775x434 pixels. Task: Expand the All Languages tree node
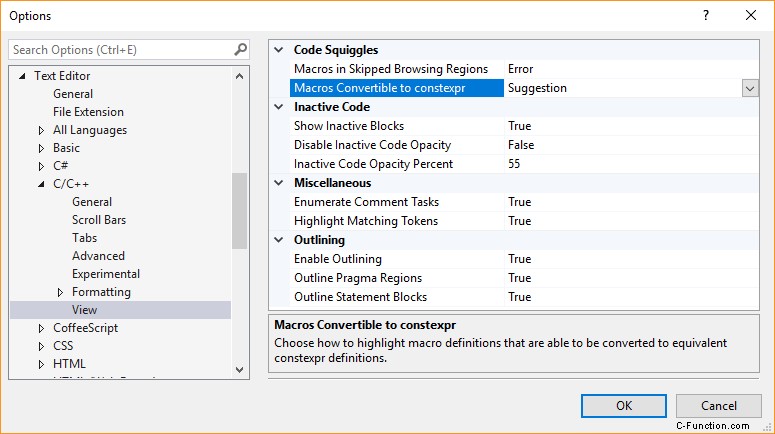pyautogui.click(x=41, y=130)
